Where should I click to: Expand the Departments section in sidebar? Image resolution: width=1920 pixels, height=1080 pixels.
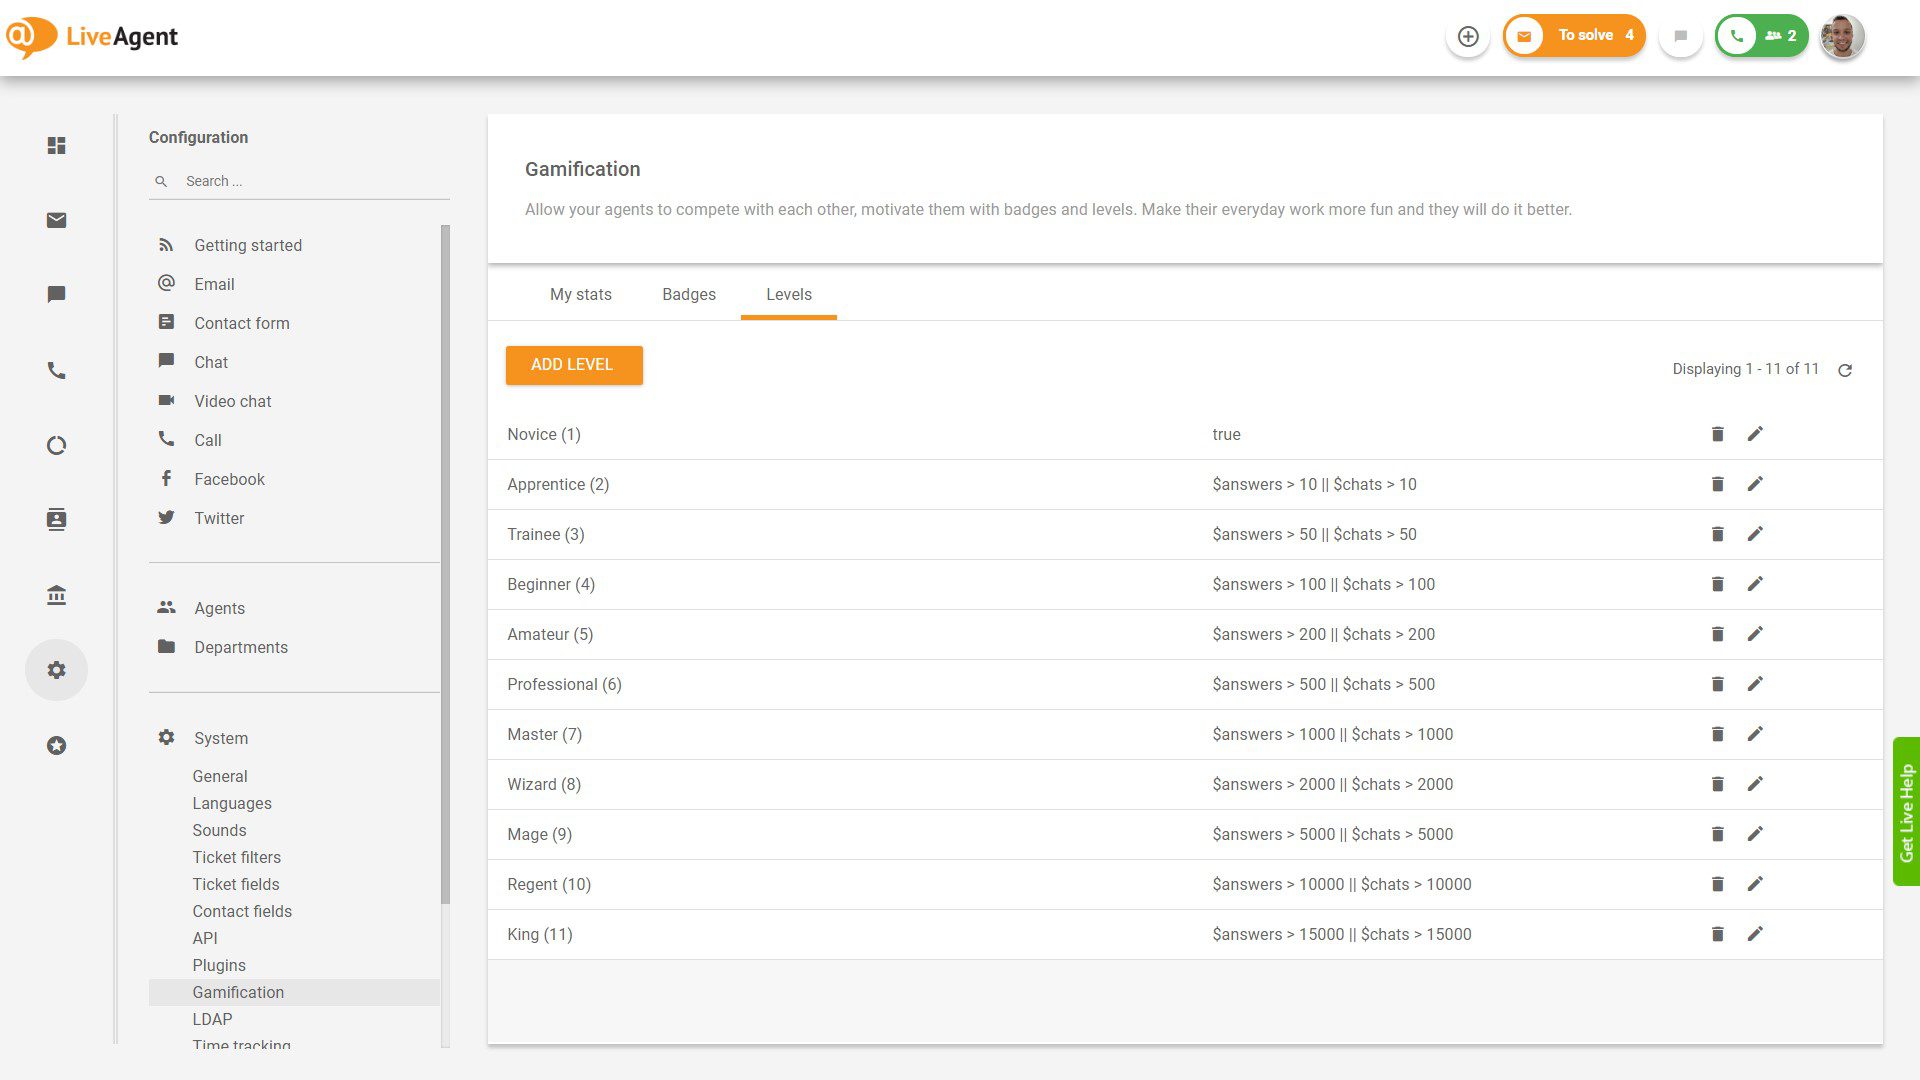(240, 647)
